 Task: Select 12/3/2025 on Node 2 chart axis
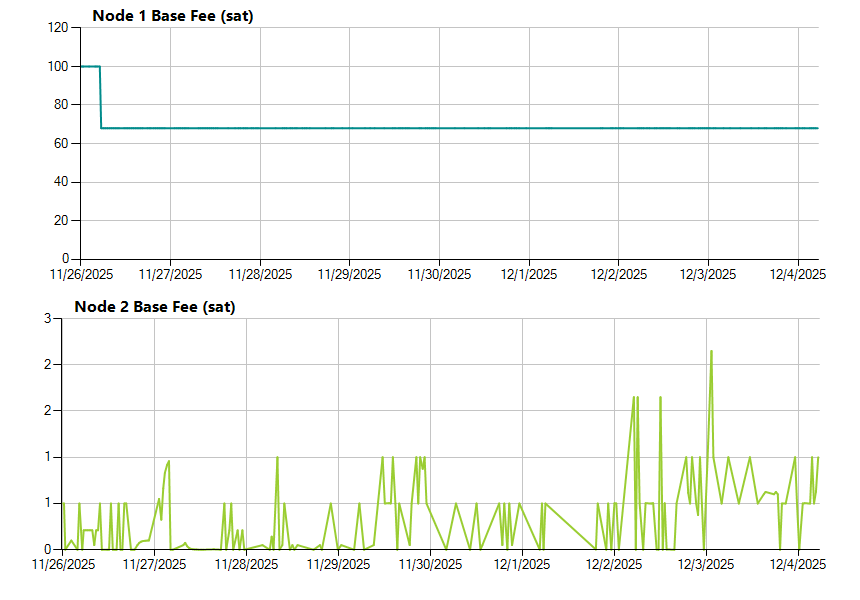point(706,564)
